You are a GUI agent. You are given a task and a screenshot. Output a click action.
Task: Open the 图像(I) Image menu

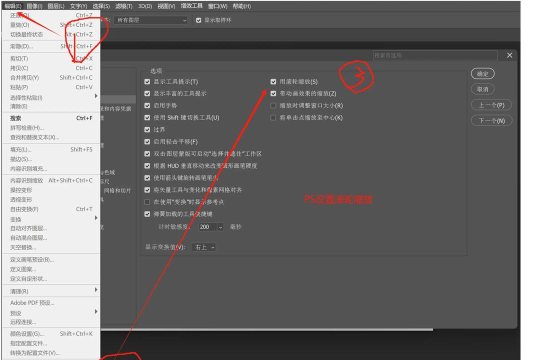coord(35,6)
